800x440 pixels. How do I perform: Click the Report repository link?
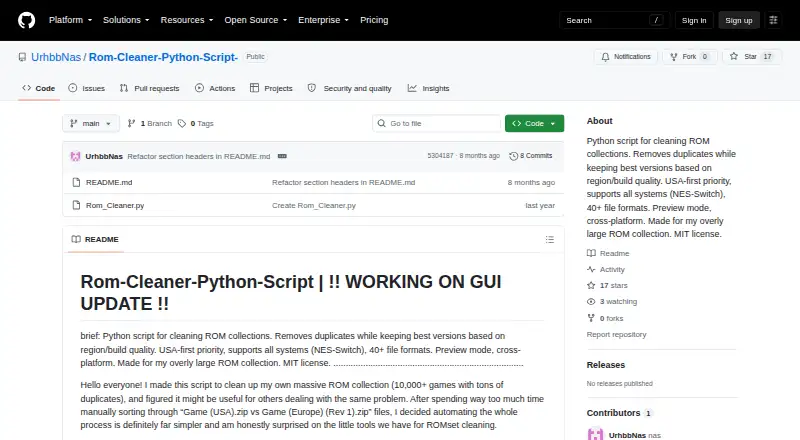[x=616, y=334]
